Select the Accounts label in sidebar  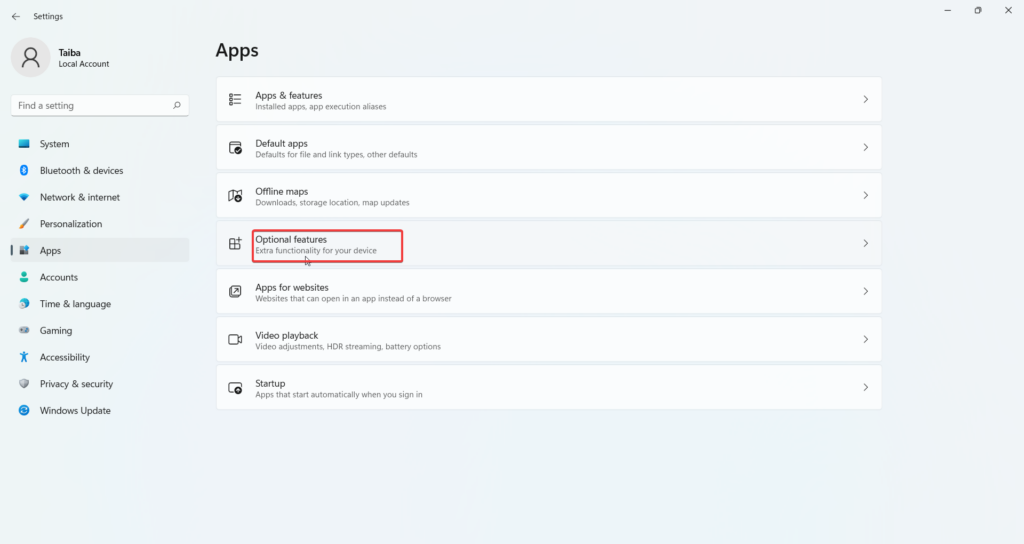(x=59, y=277)
